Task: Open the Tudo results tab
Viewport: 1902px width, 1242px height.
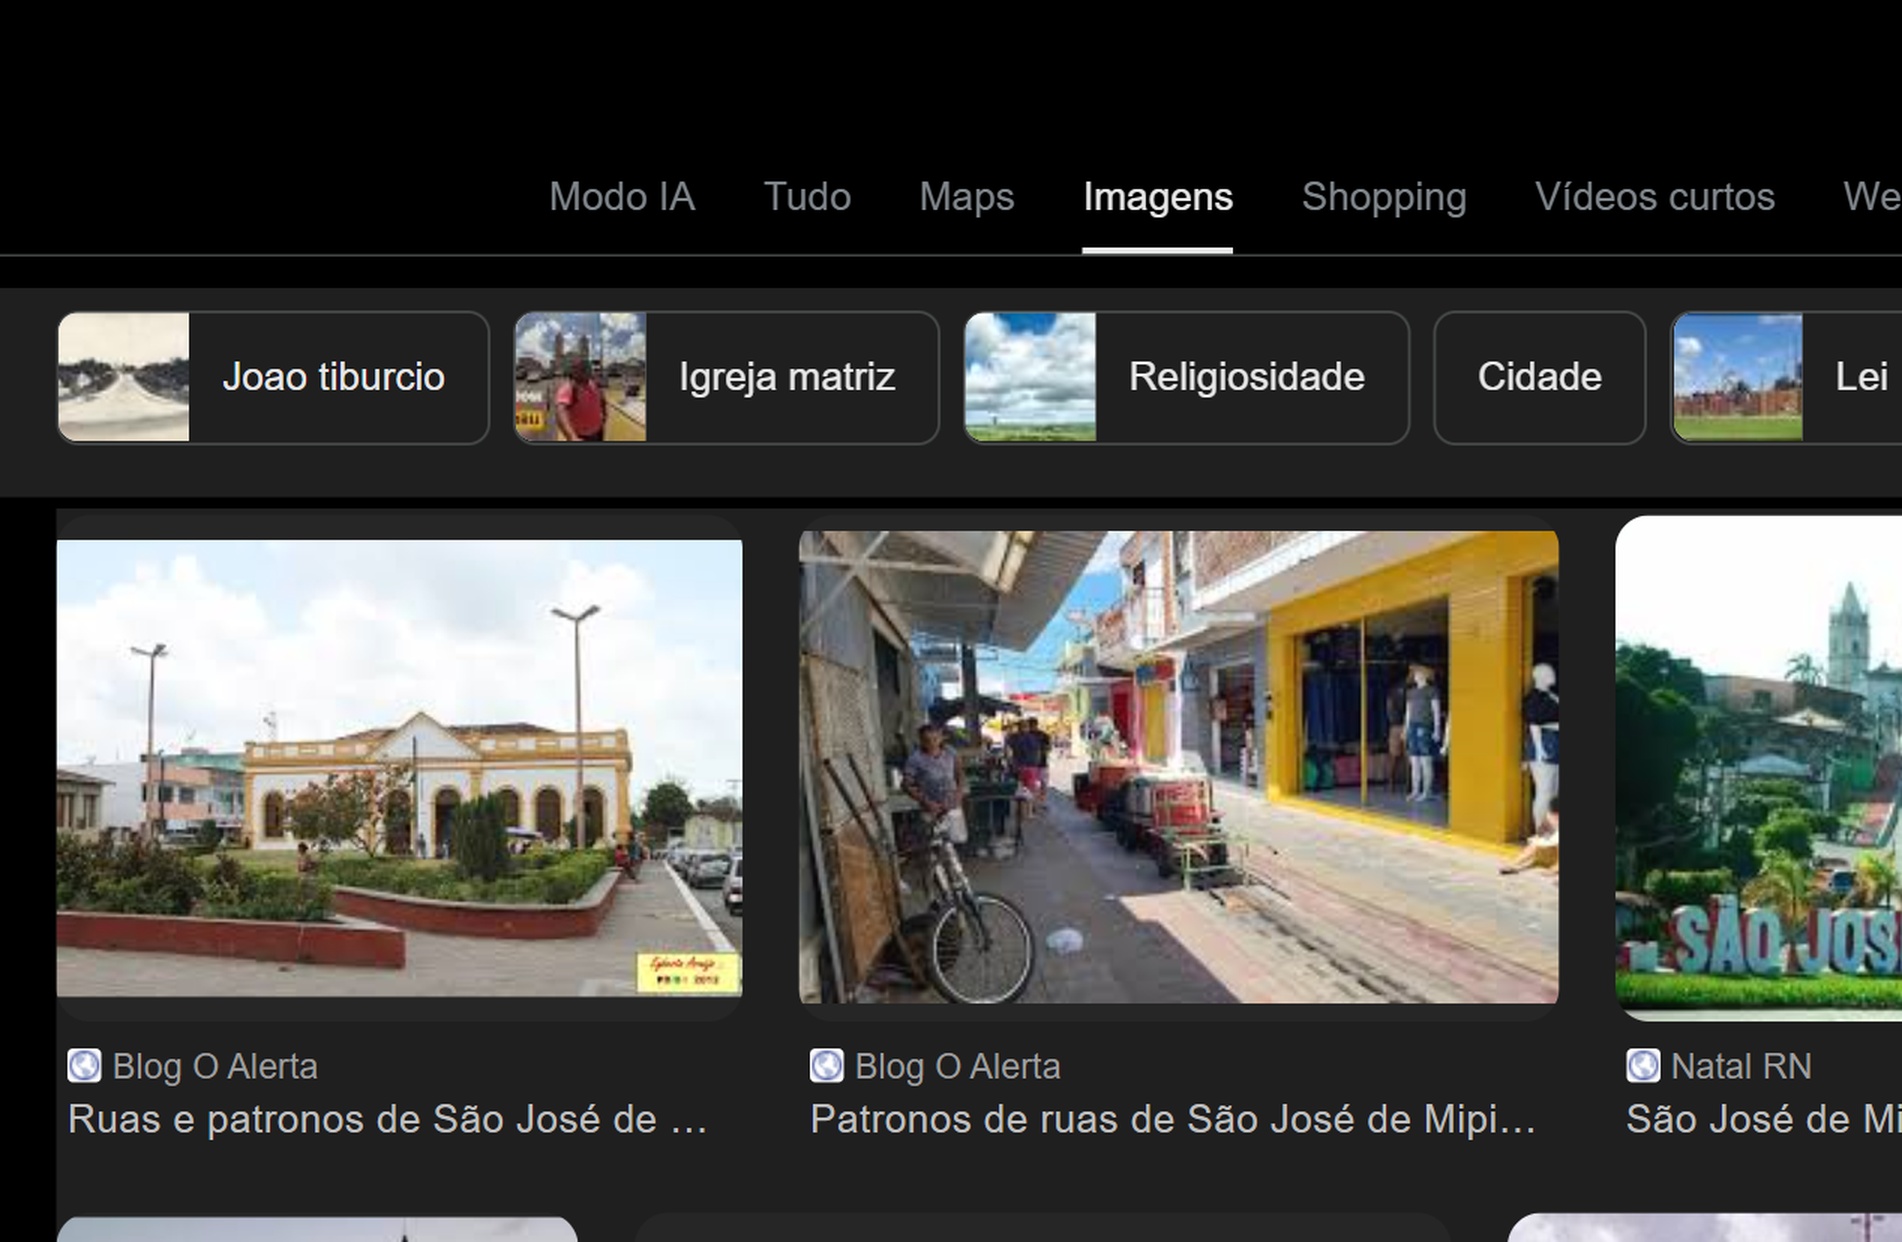Action: click(807, 197)
